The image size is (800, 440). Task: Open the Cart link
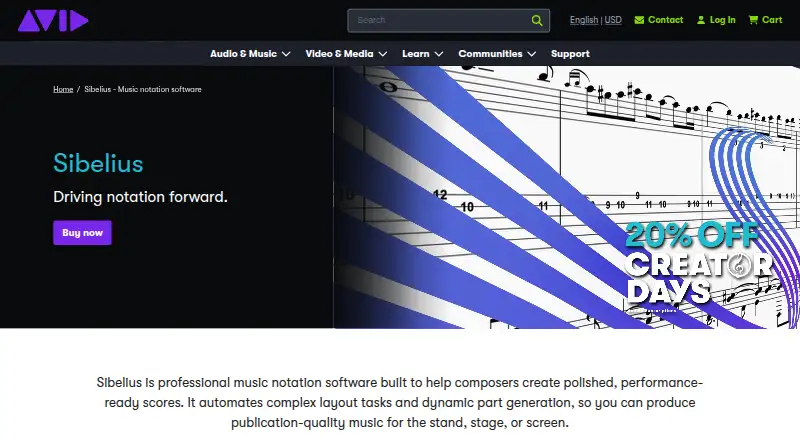pyautogui.click(x=772, y=20)
